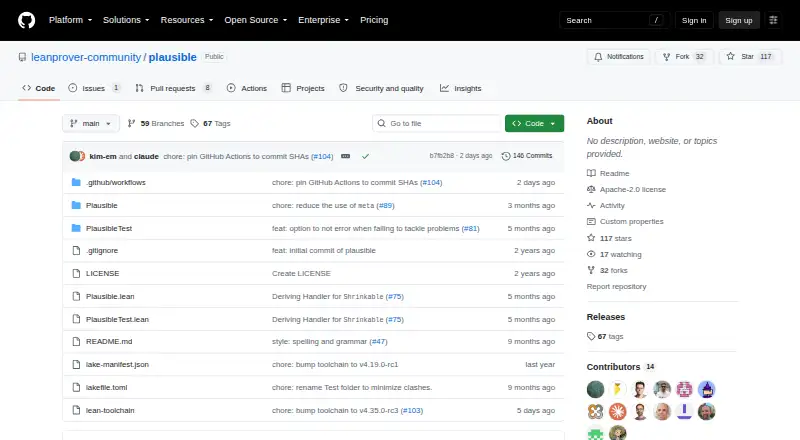Open the plausible repository link
The width and height of the screenshot is (800, 440).
pyautogui.click(x=172, y=57)
